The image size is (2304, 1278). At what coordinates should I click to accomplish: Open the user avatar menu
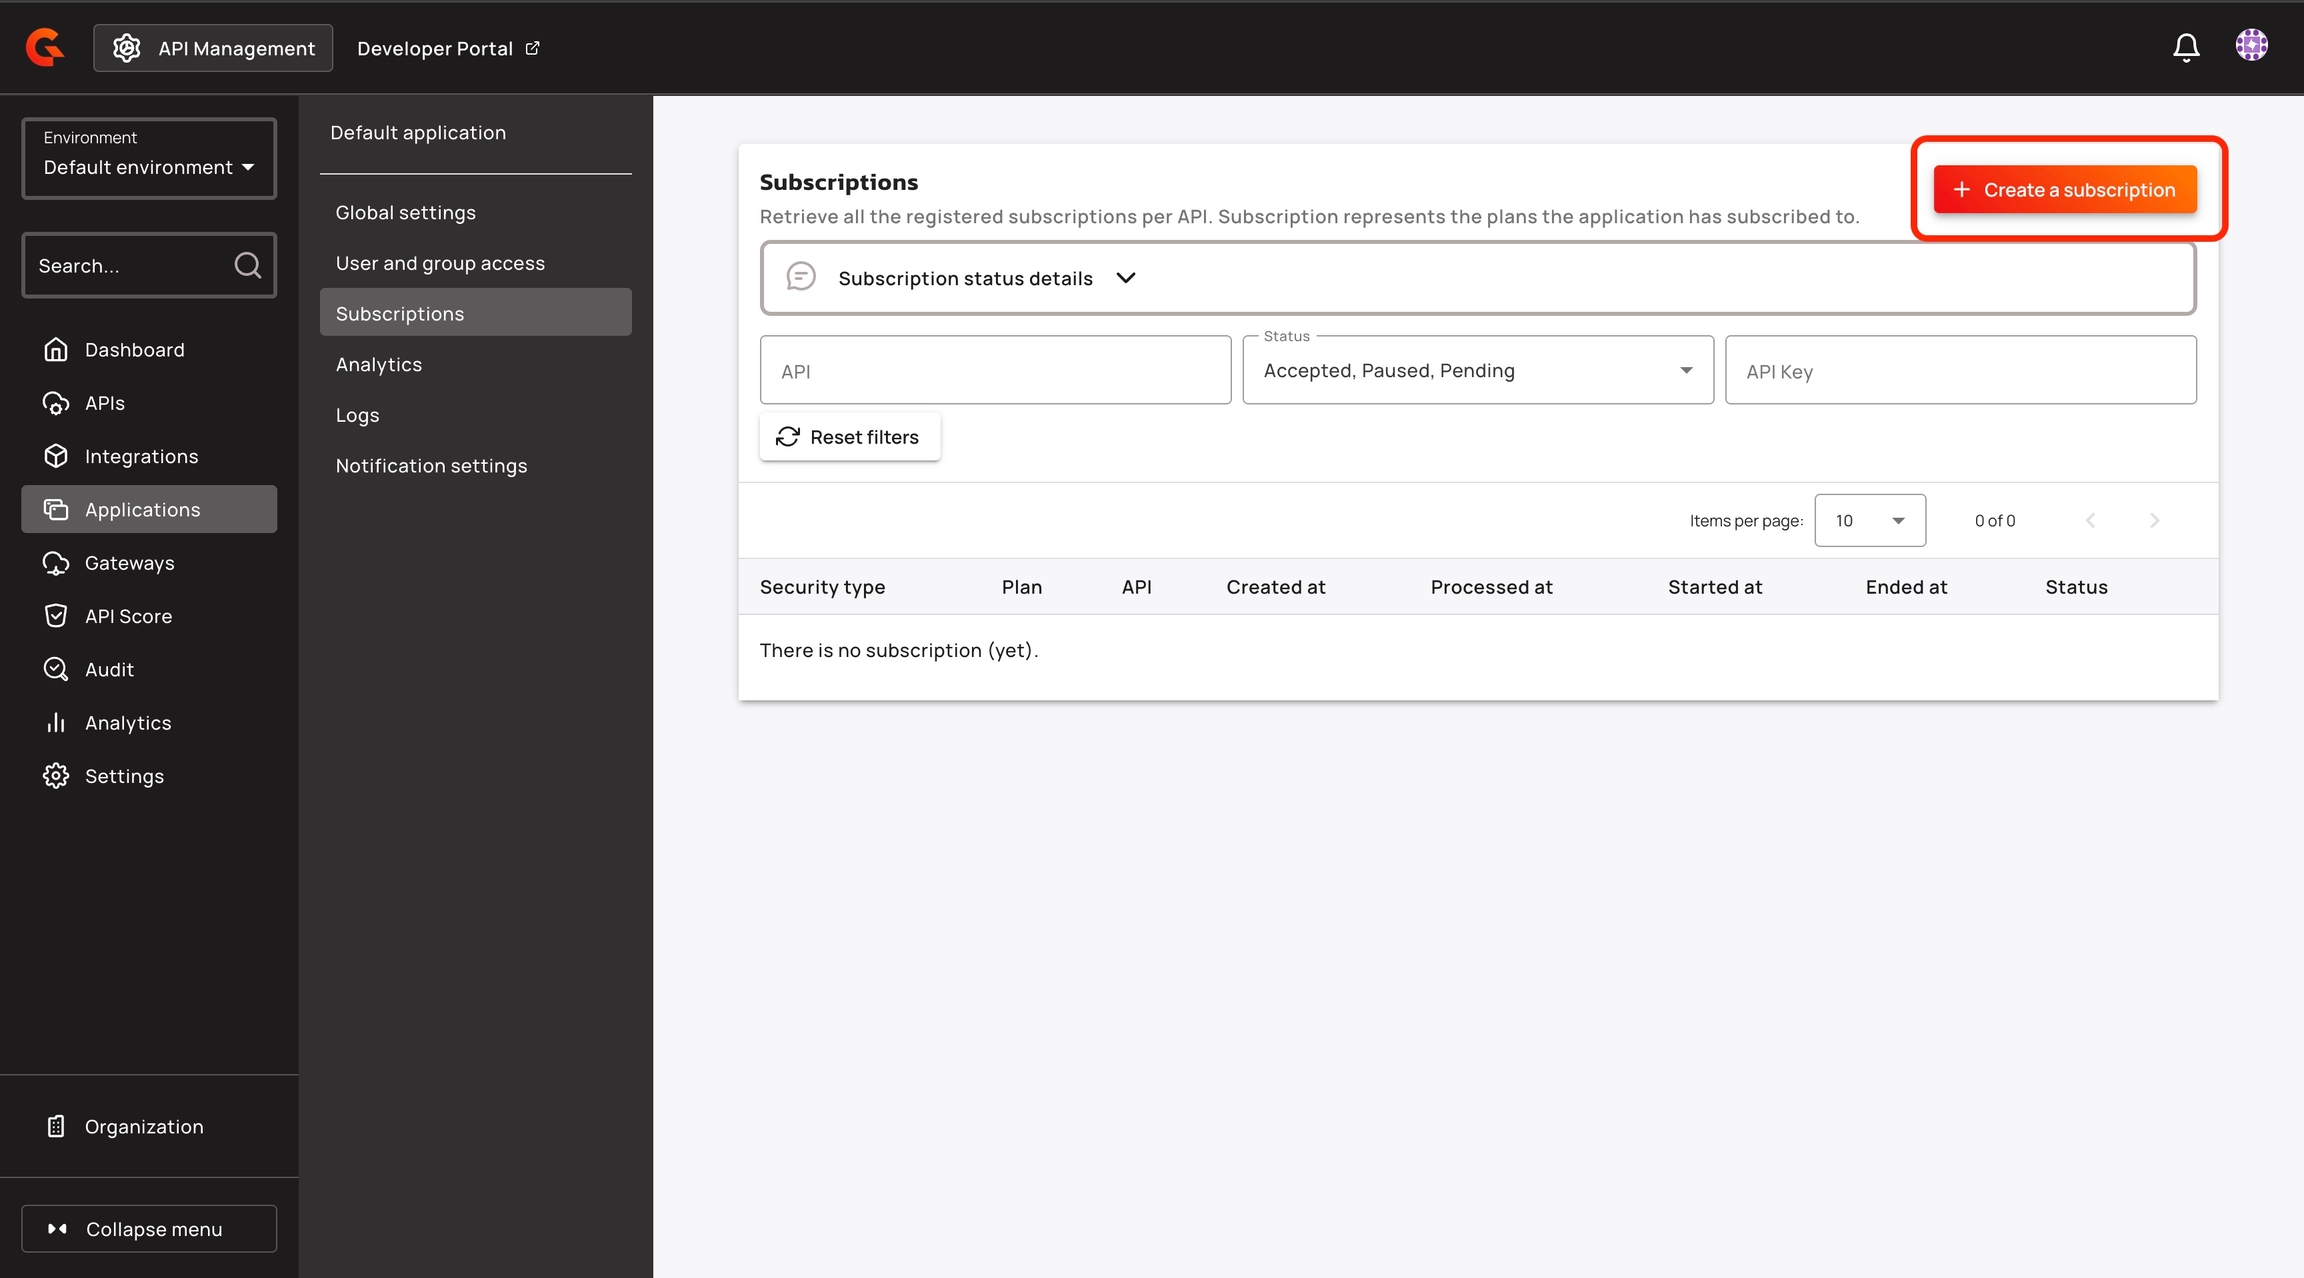pyautogui.click(x=2251, y=45)
